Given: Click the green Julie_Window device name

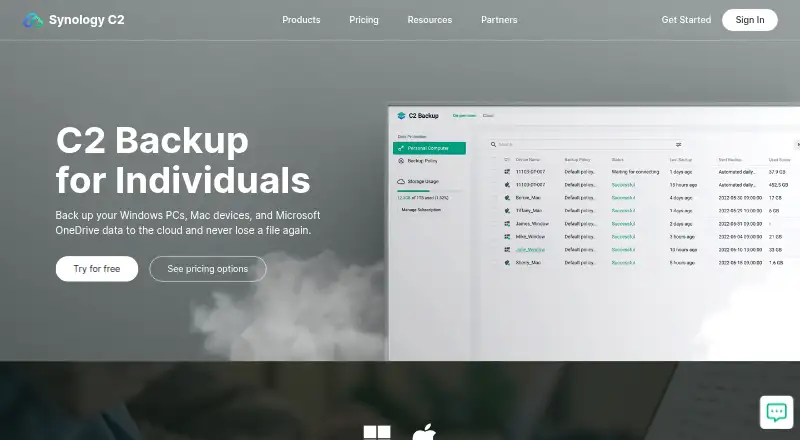Looking at the screenshot, I should [x=530, y=250].
